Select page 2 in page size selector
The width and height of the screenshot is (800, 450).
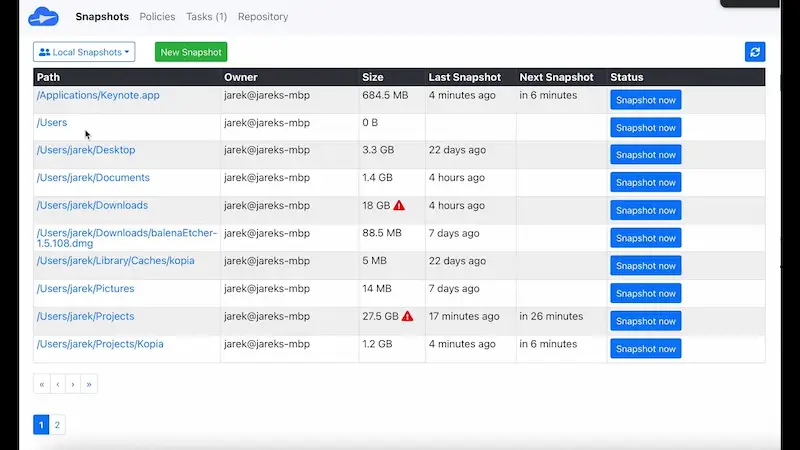[x=57, y=425]
